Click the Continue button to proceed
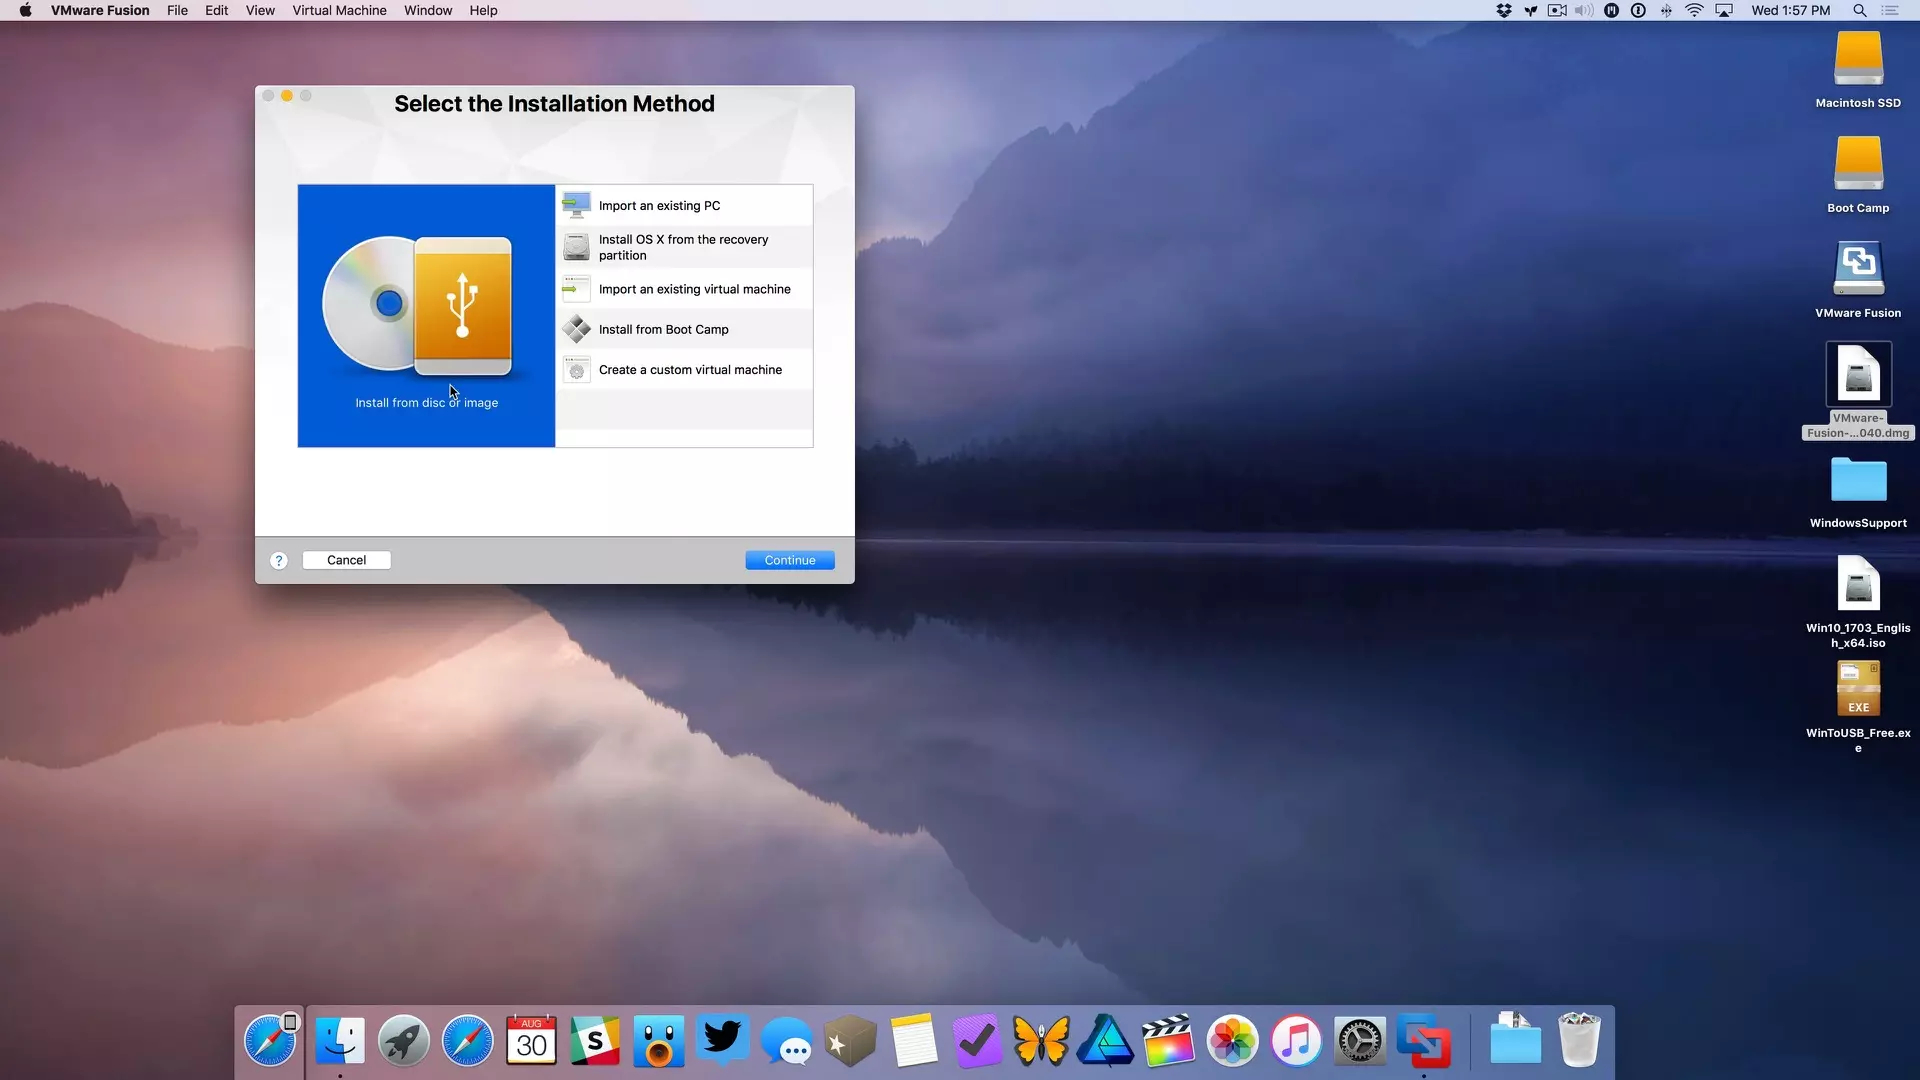 [790, 559]
